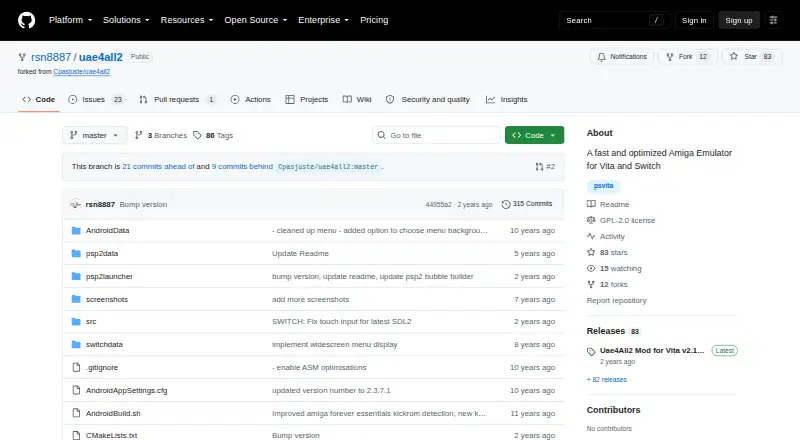Open the .gitignore file

(x=102, y=368)
